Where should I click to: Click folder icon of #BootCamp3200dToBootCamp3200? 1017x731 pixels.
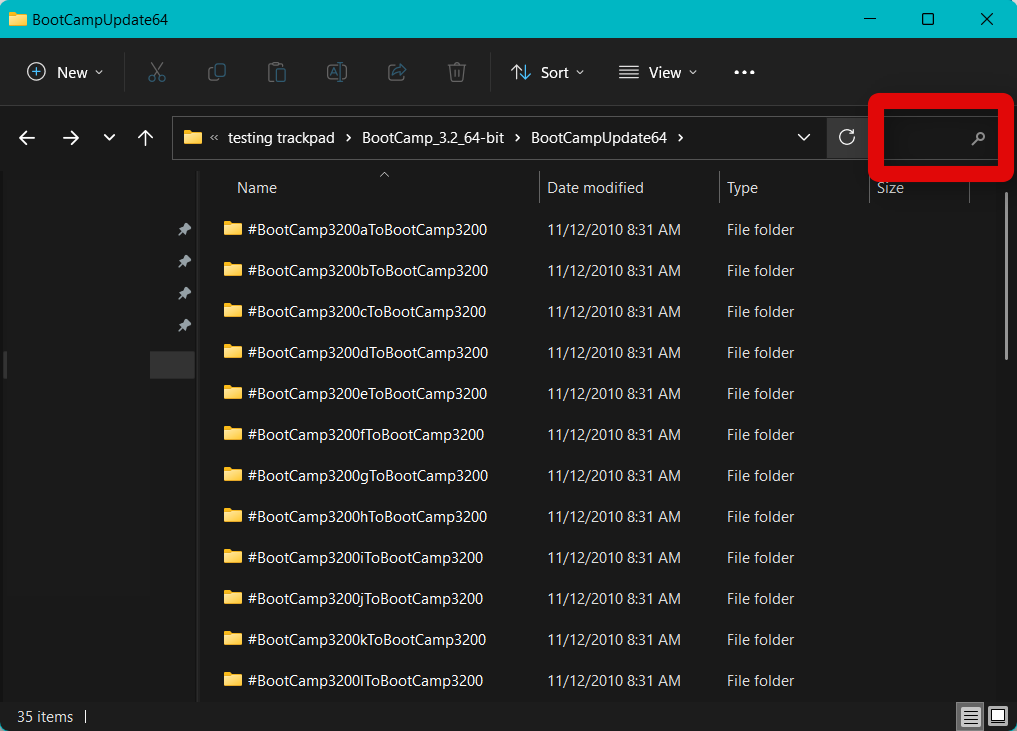point(233,352)
